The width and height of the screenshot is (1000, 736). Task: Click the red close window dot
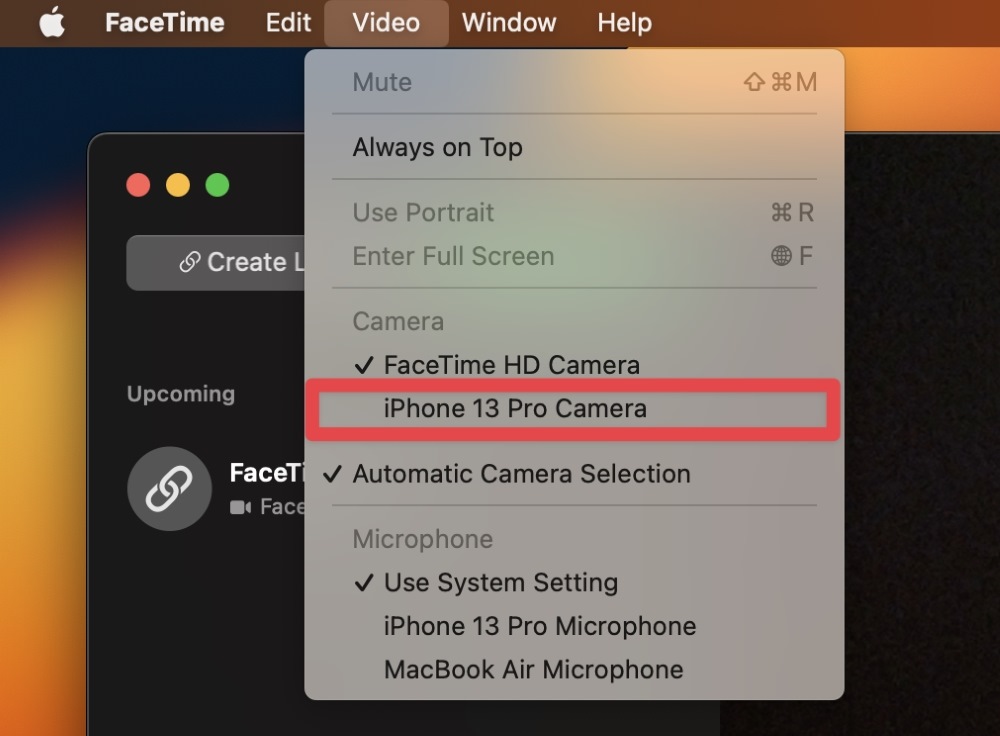point(138,185)
